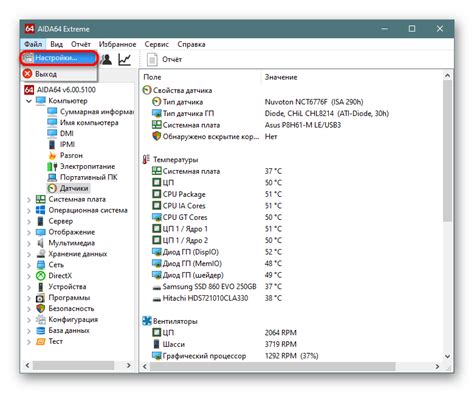Screen dimensions: 474x393
Task: Click the vertical scrollbar up arrow
Action: pyautogui.click(x=447, y=76)
